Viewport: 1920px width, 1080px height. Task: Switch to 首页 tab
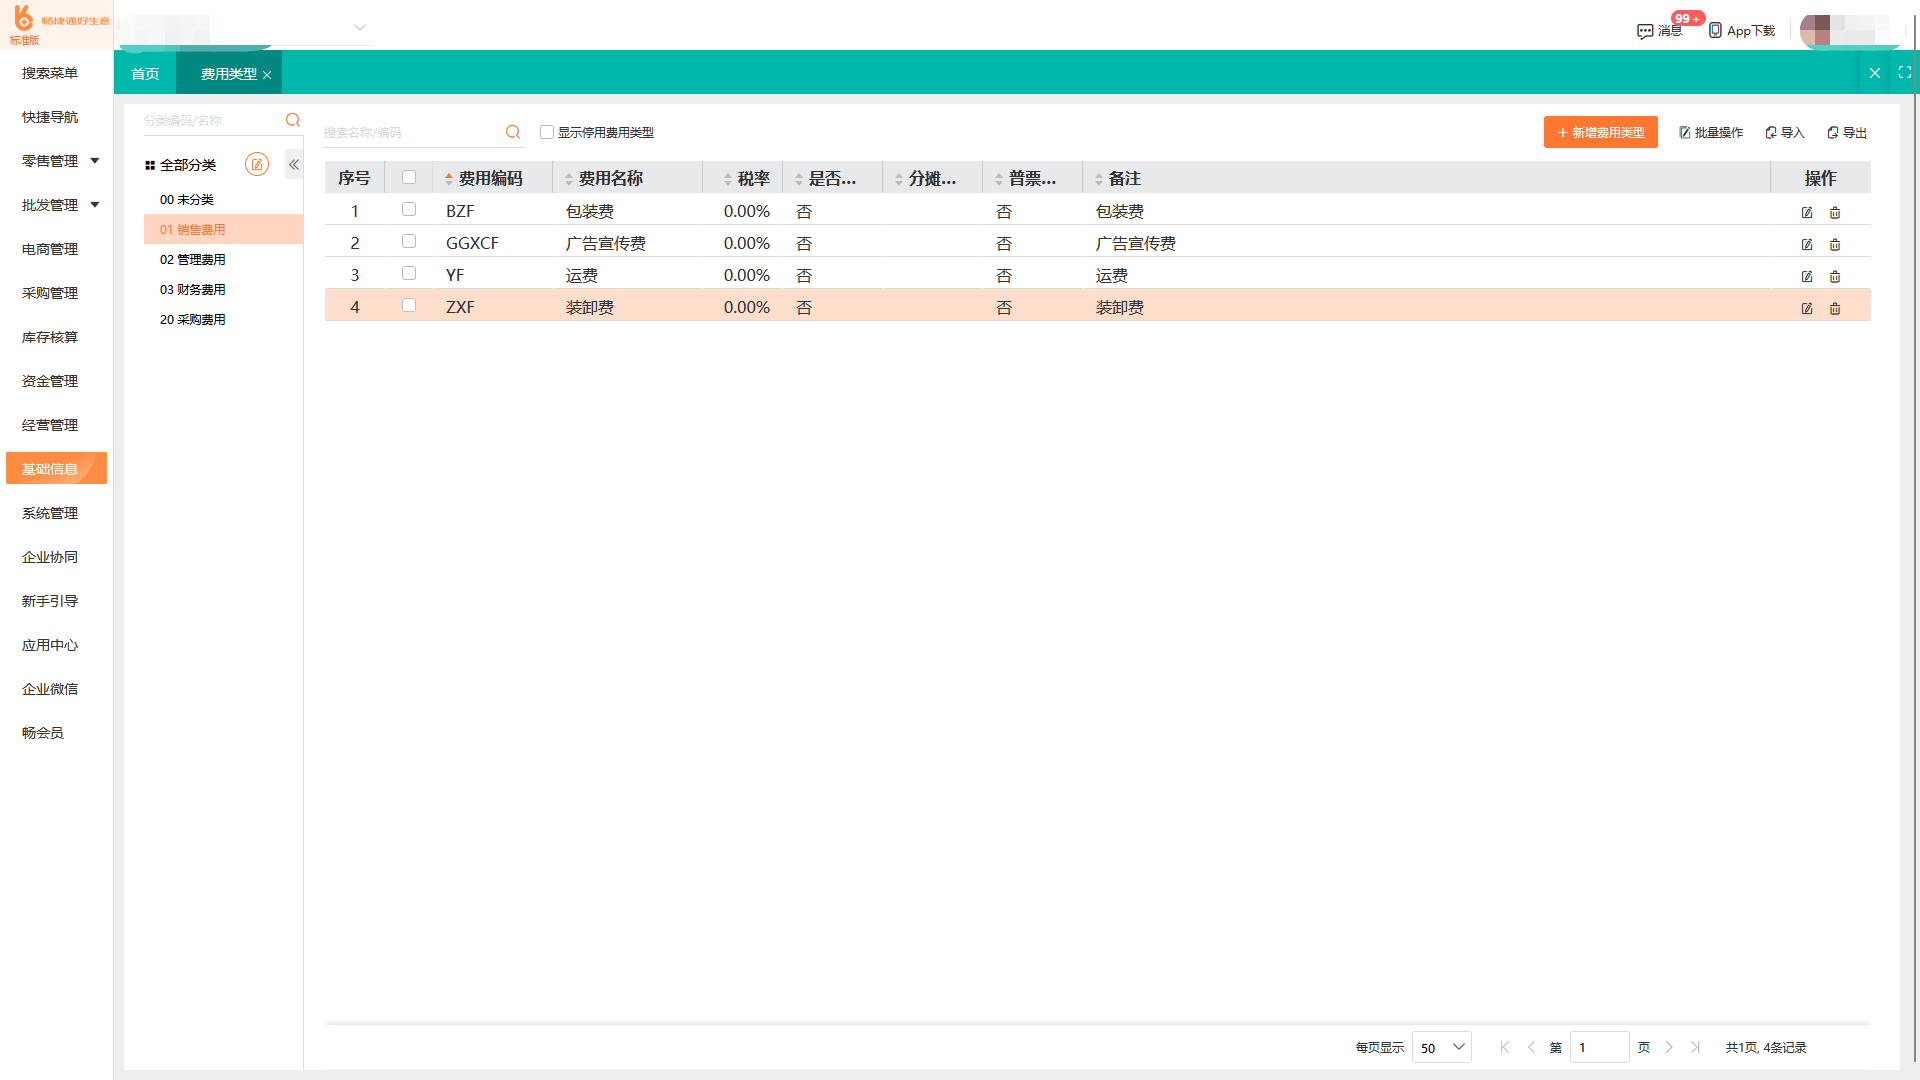coord(145,74)
